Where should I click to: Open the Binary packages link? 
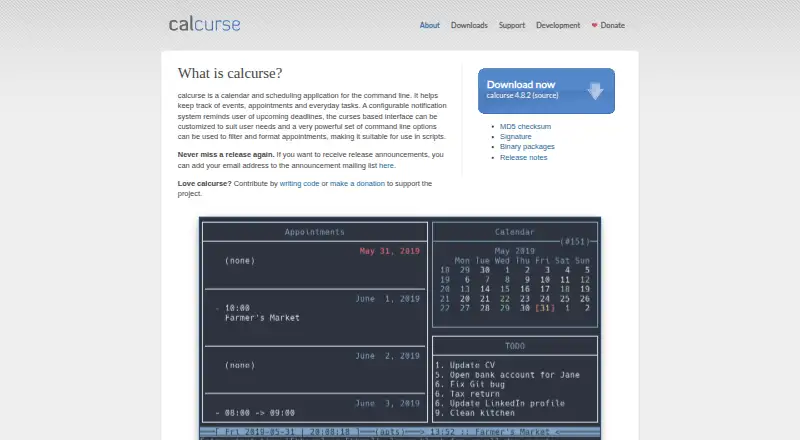pyautogui.click(x=527, y=146)
